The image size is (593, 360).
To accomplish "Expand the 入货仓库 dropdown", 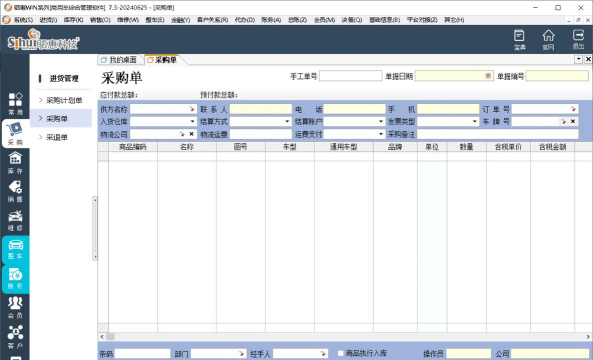I will click(192, 121).
